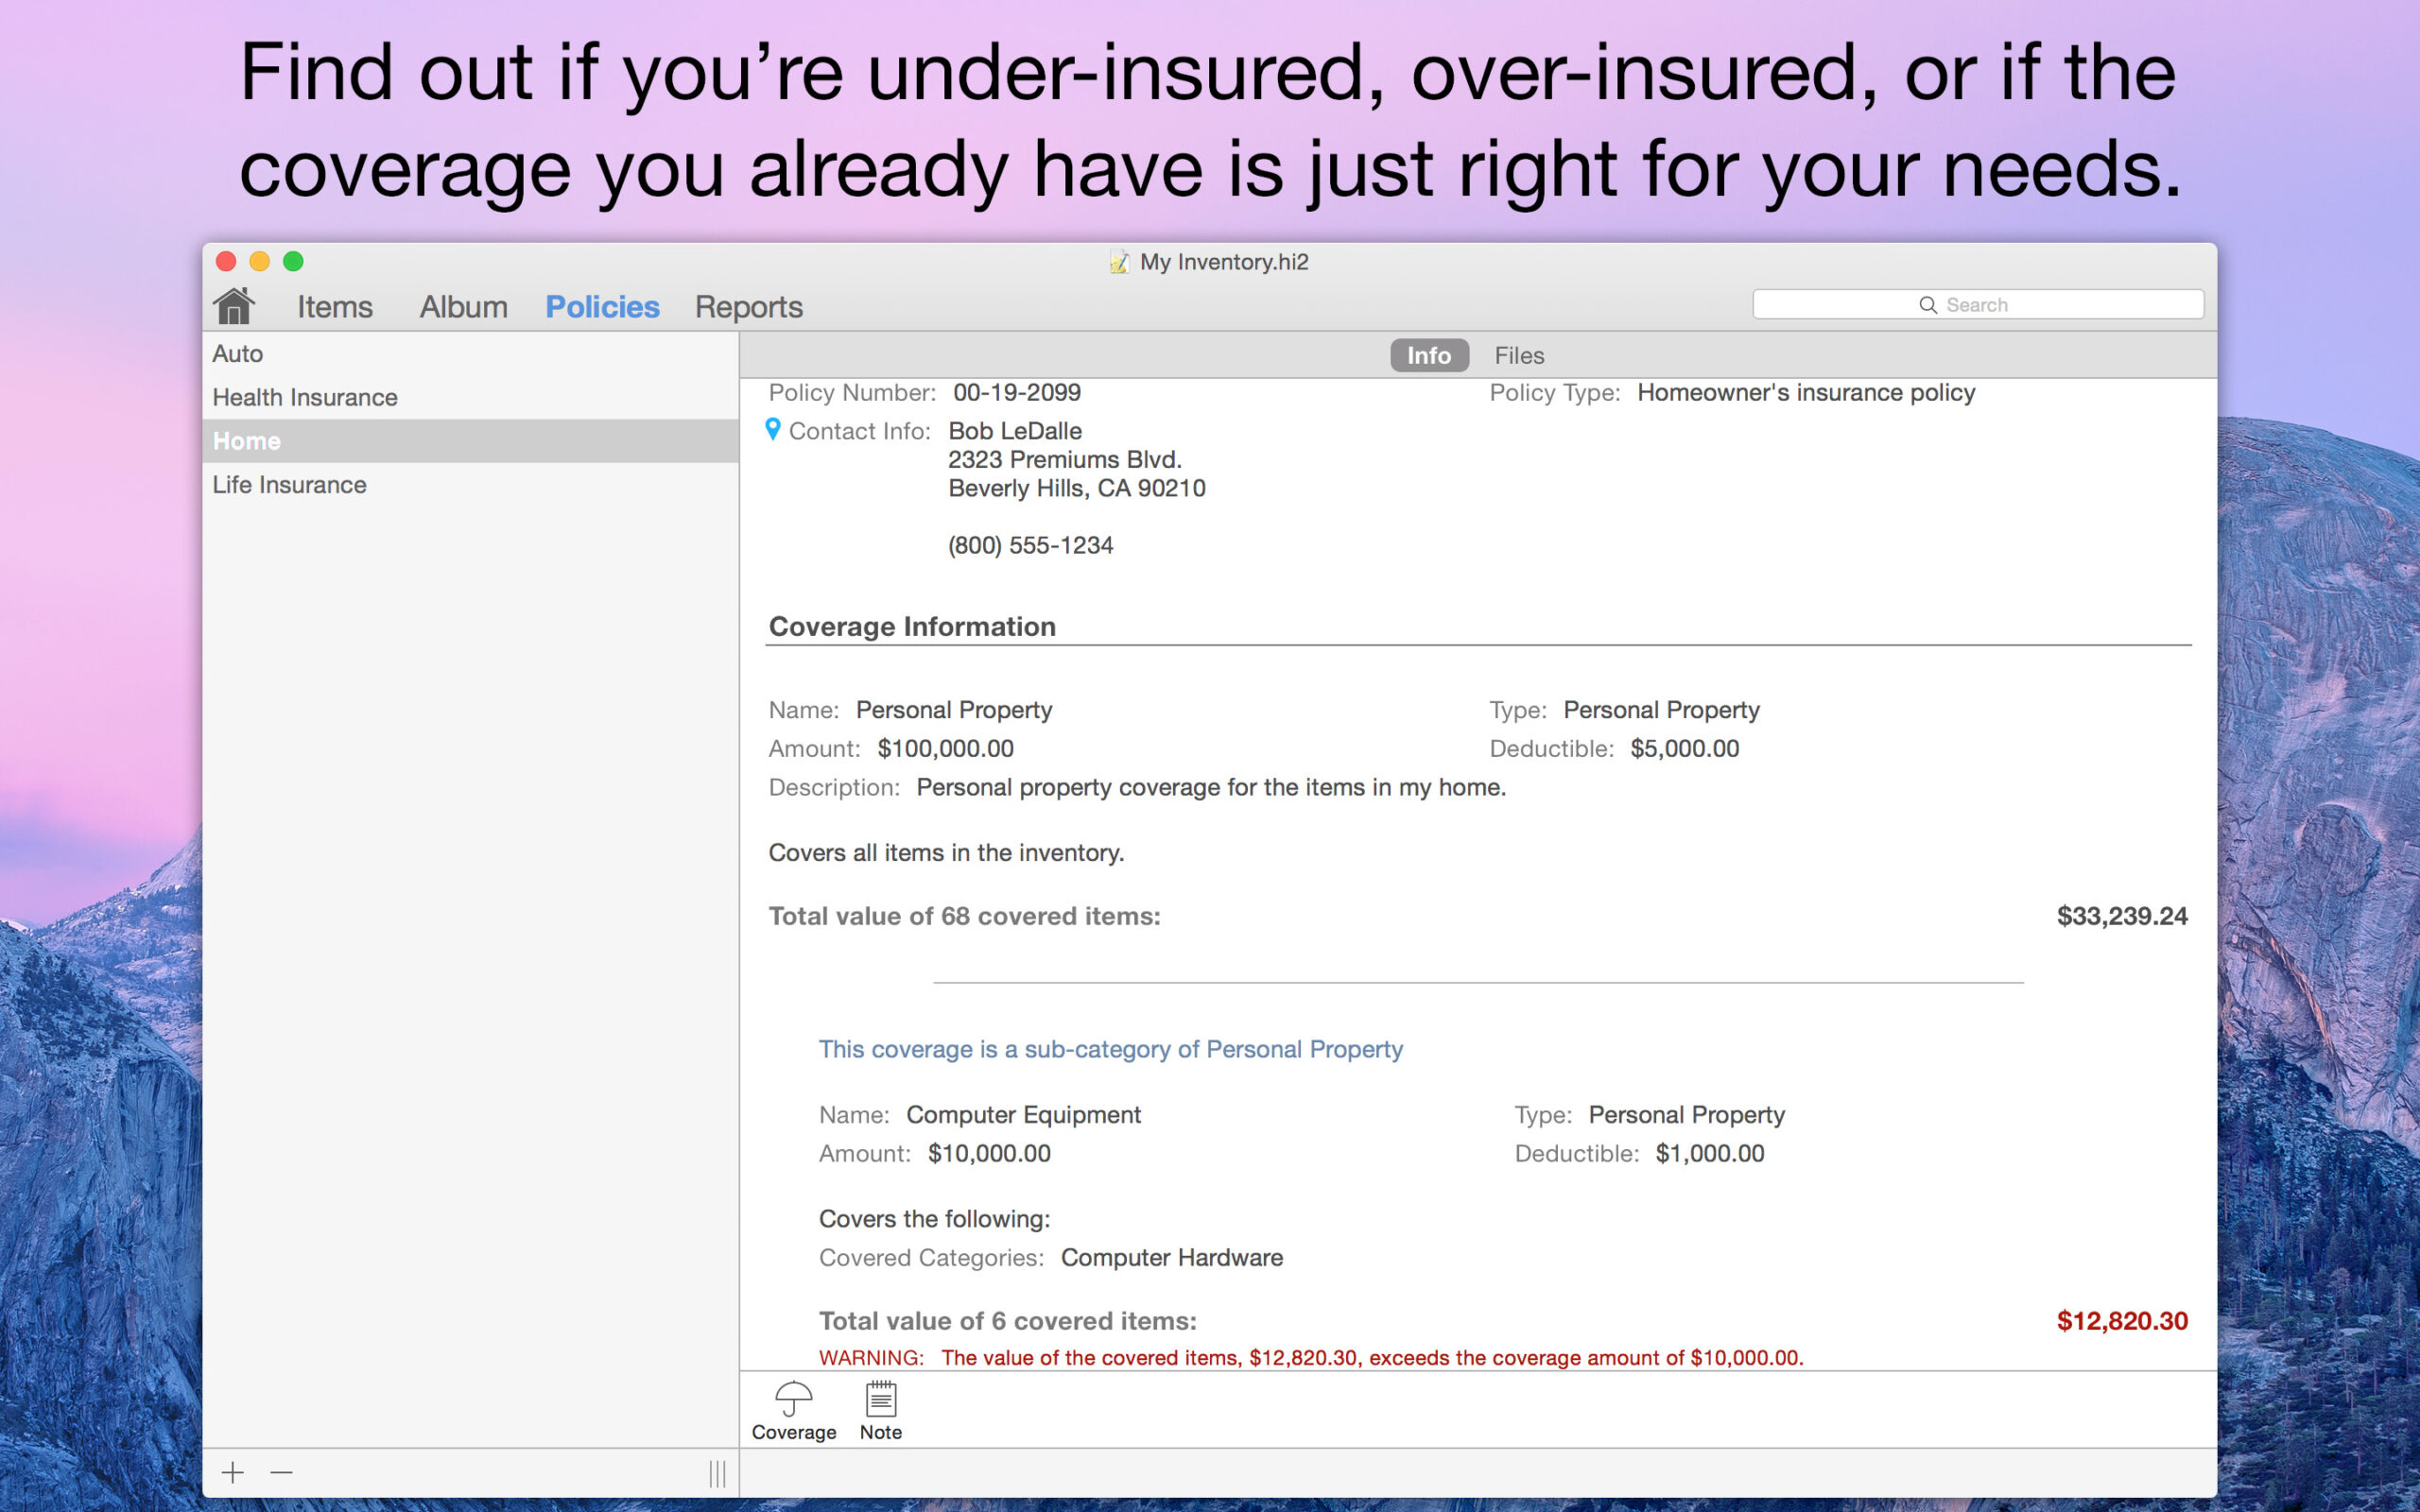The width and height of the screenshot is (2420, 1512).
Task: Select Life Insurance in sidebar
Action: click(x=287, y=484)
